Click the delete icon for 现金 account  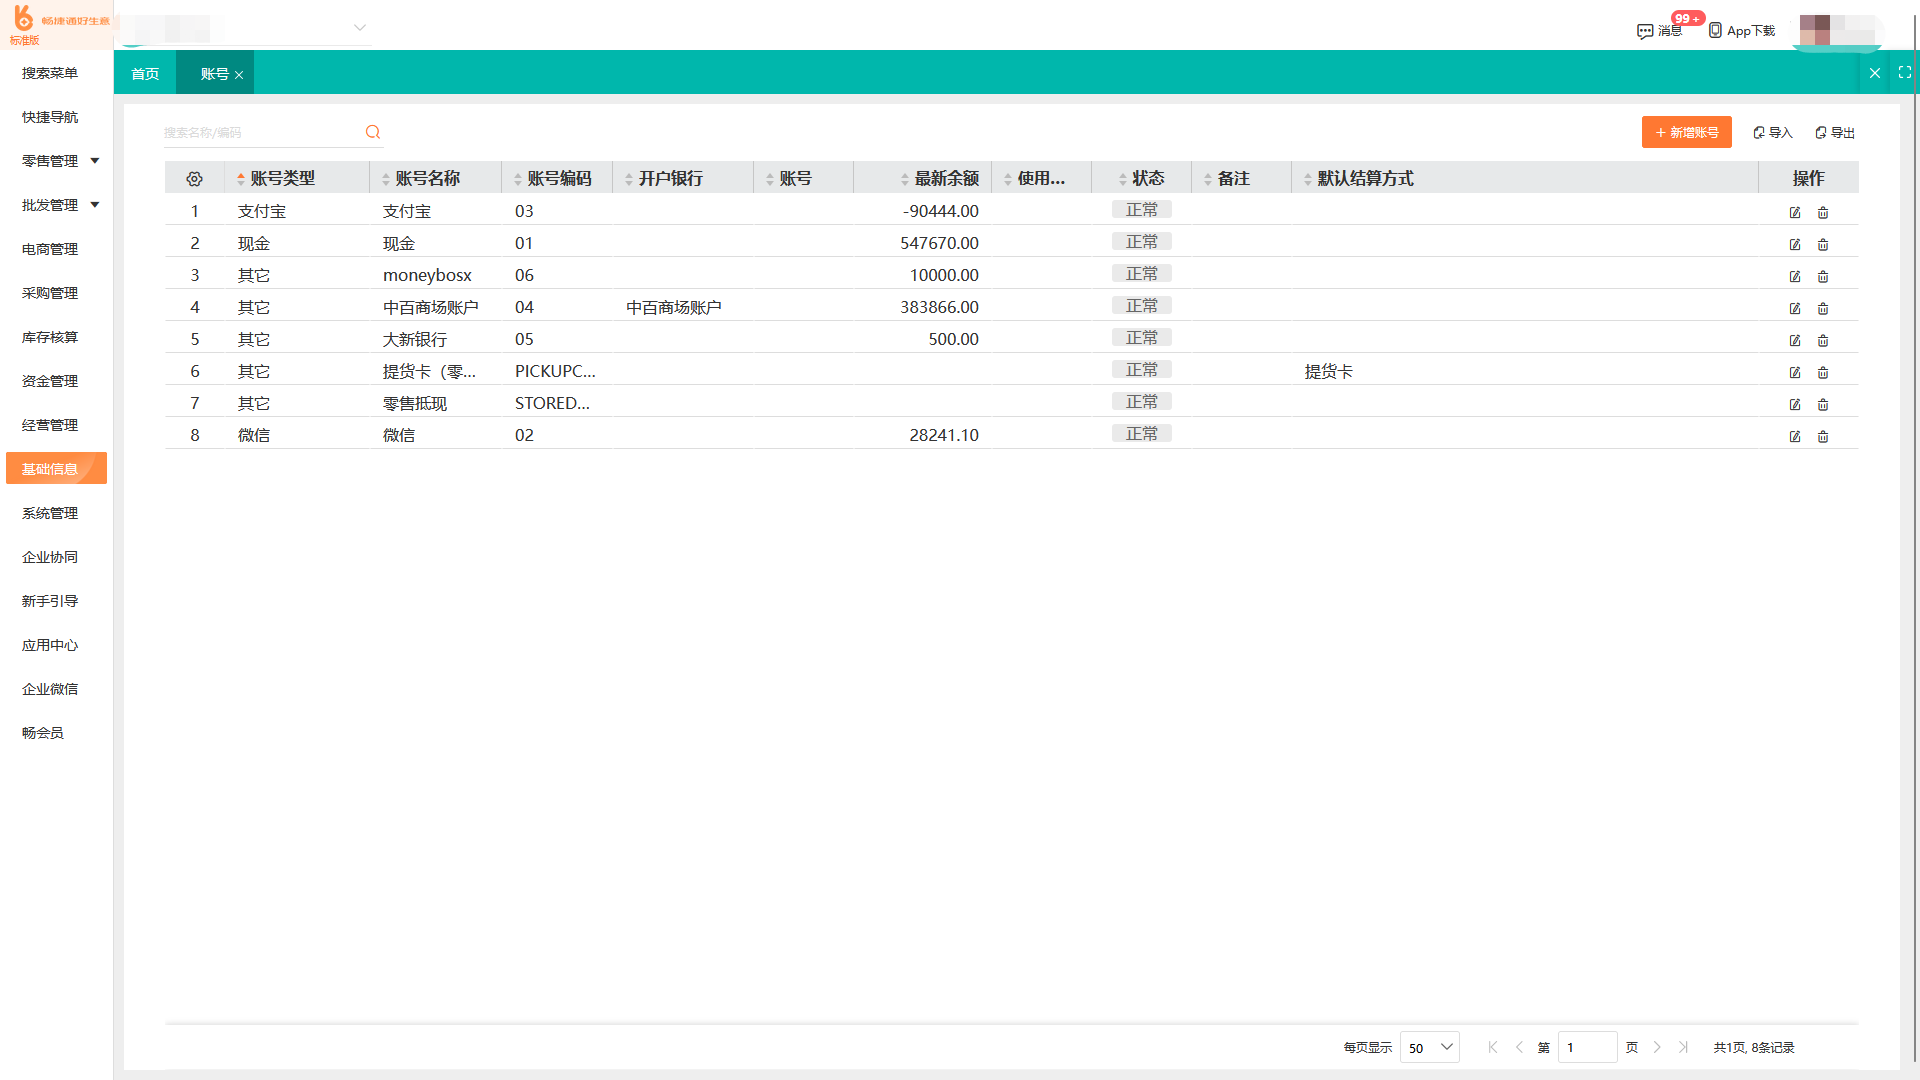[1822, 243]
